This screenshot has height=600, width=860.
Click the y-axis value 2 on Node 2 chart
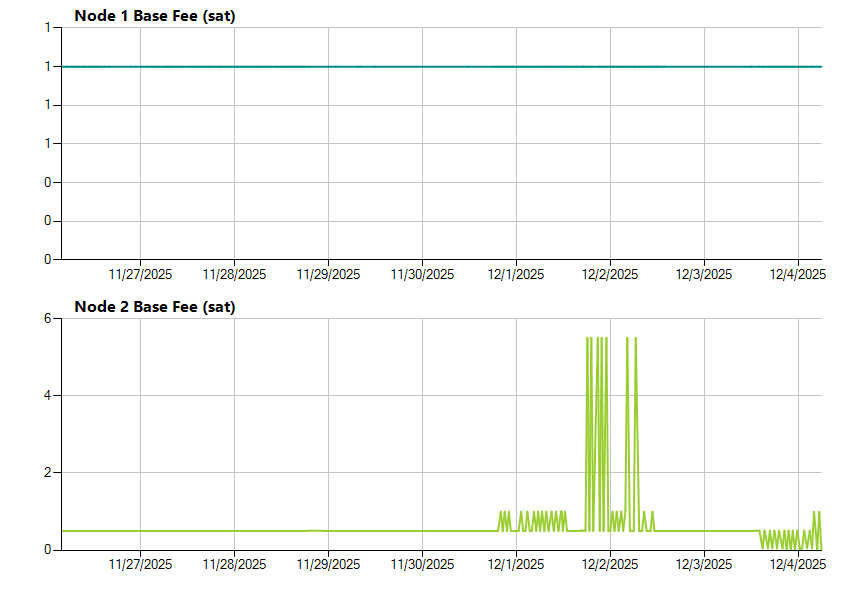(x=46, y=472)
